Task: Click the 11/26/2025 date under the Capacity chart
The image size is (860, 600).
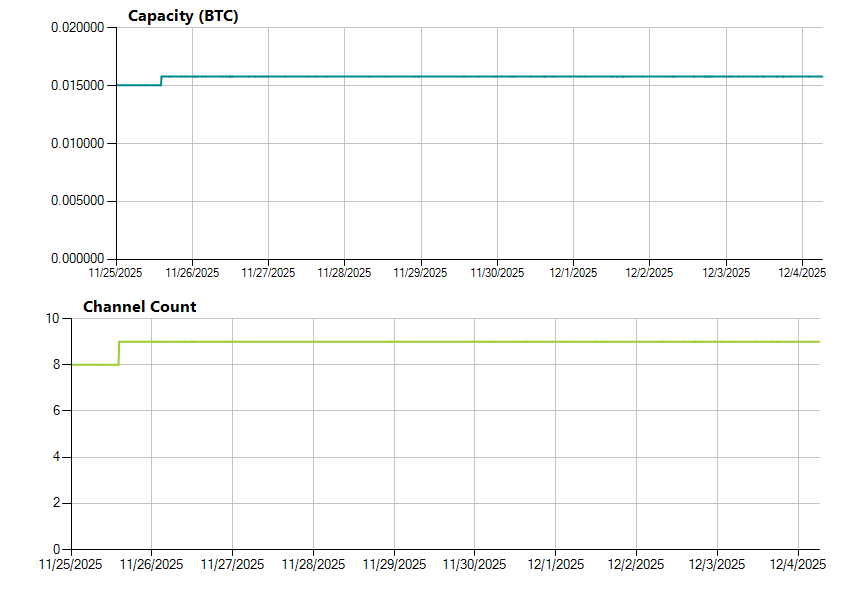Action: tap(192, 272)
